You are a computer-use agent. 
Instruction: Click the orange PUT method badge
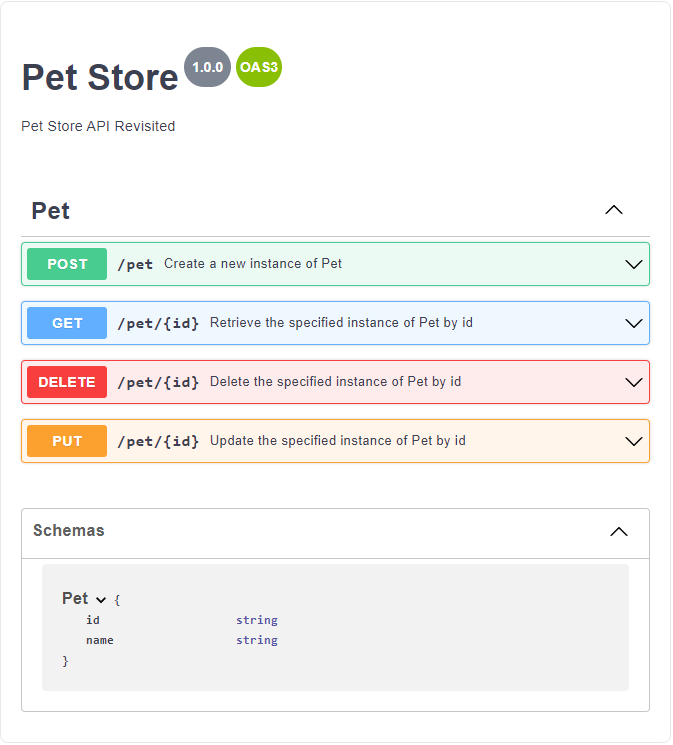(67, 441)
